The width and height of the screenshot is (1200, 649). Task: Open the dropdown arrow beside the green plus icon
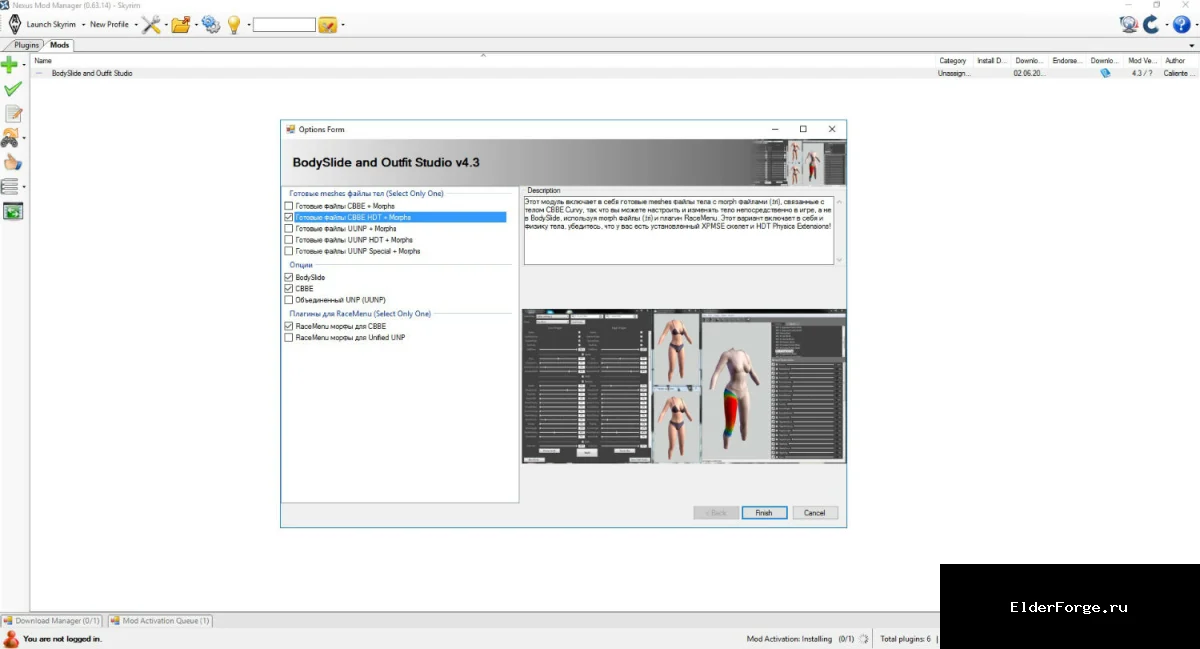coord(24,66)
